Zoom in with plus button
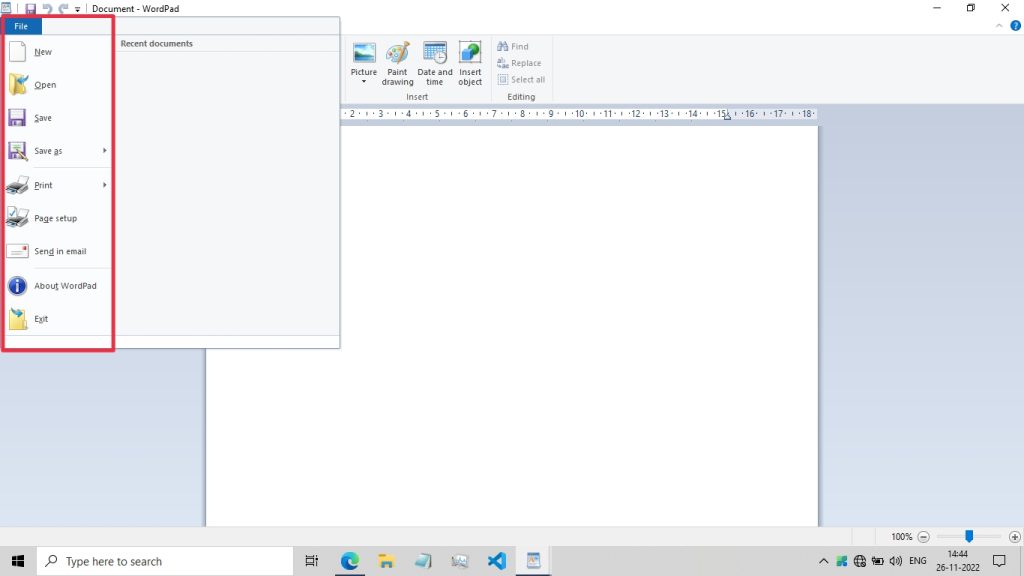The image size is (1024, 576). point(1014,537)
